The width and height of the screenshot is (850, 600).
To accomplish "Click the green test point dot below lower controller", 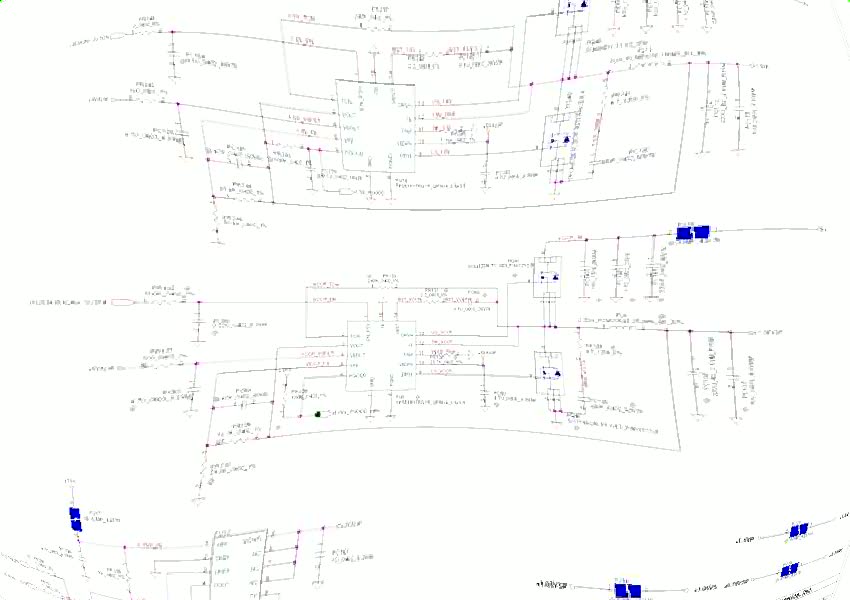I will coord(318,414).
